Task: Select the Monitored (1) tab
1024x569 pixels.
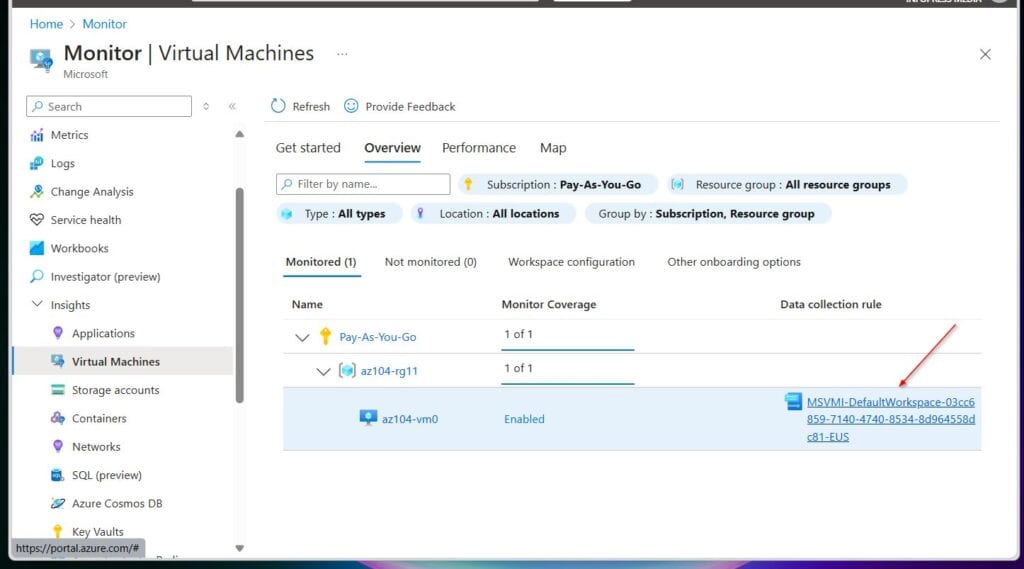Action: coord(321,262)
